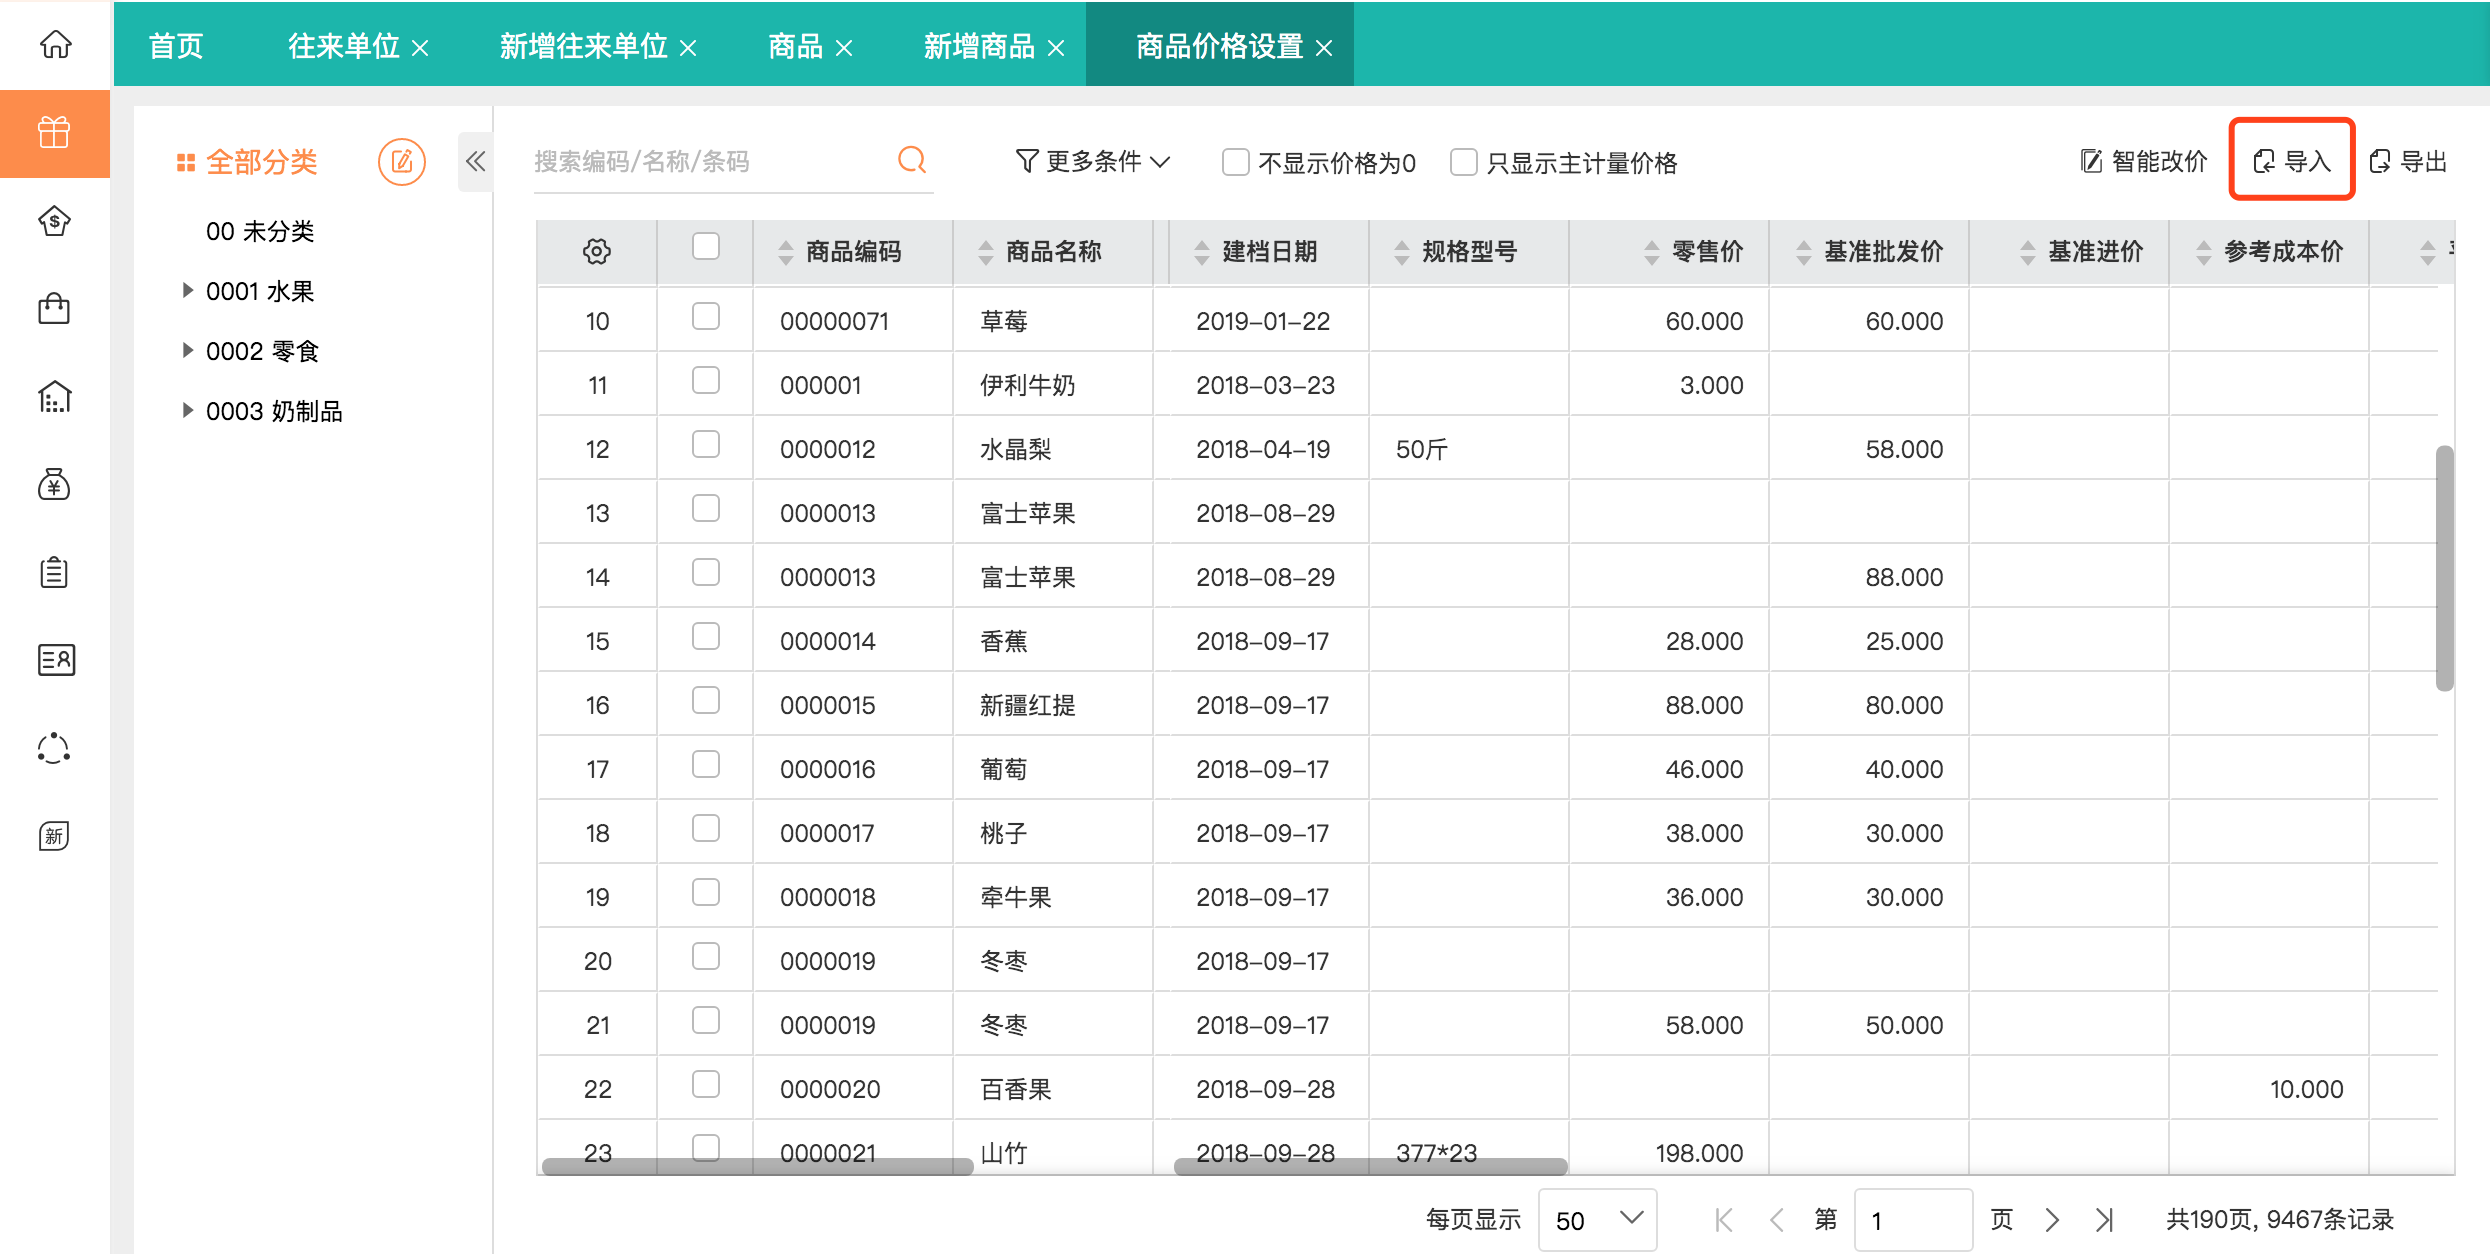
Task: Enable 只显示主计量价格 checkbox
Action: pyautogui.click(x=1466, y=160)
